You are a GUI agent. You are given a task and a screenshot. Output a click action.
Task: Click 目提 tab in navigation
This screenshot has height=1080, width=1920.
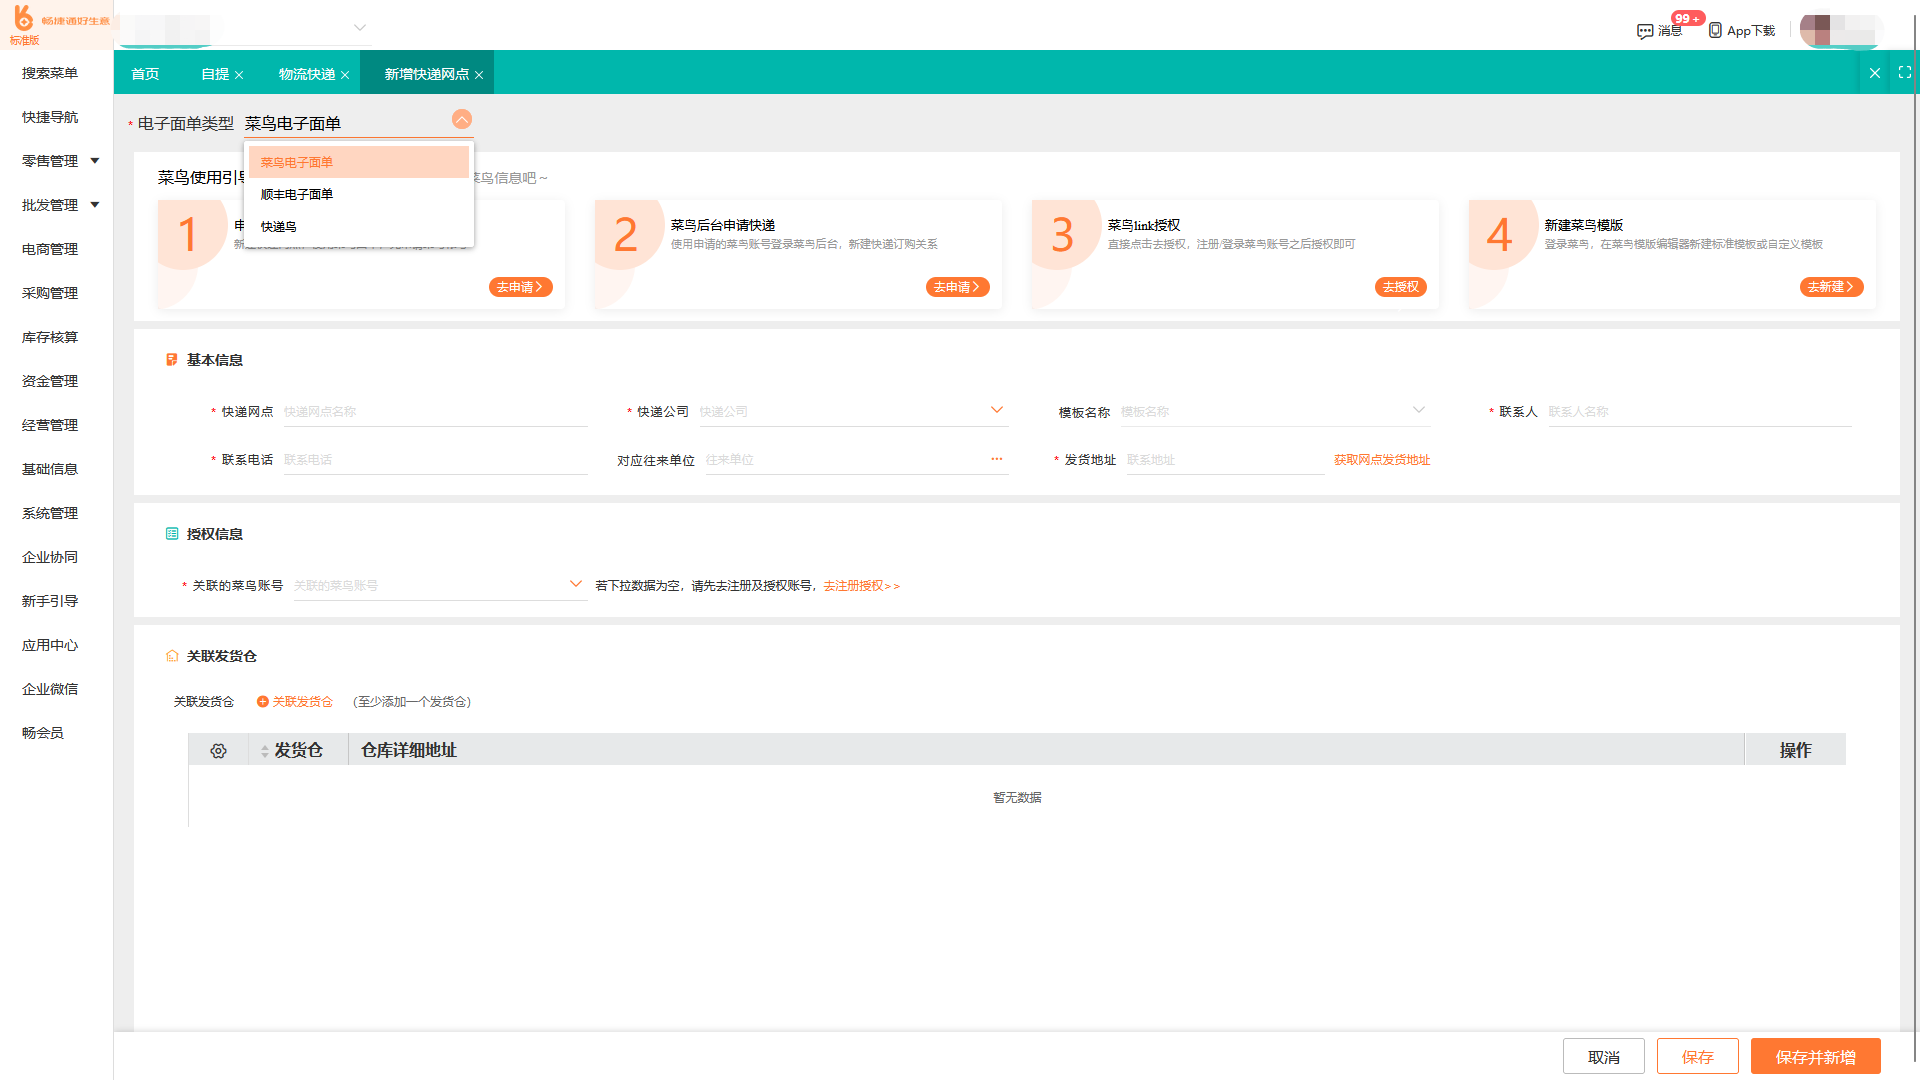tap(214, 73)
